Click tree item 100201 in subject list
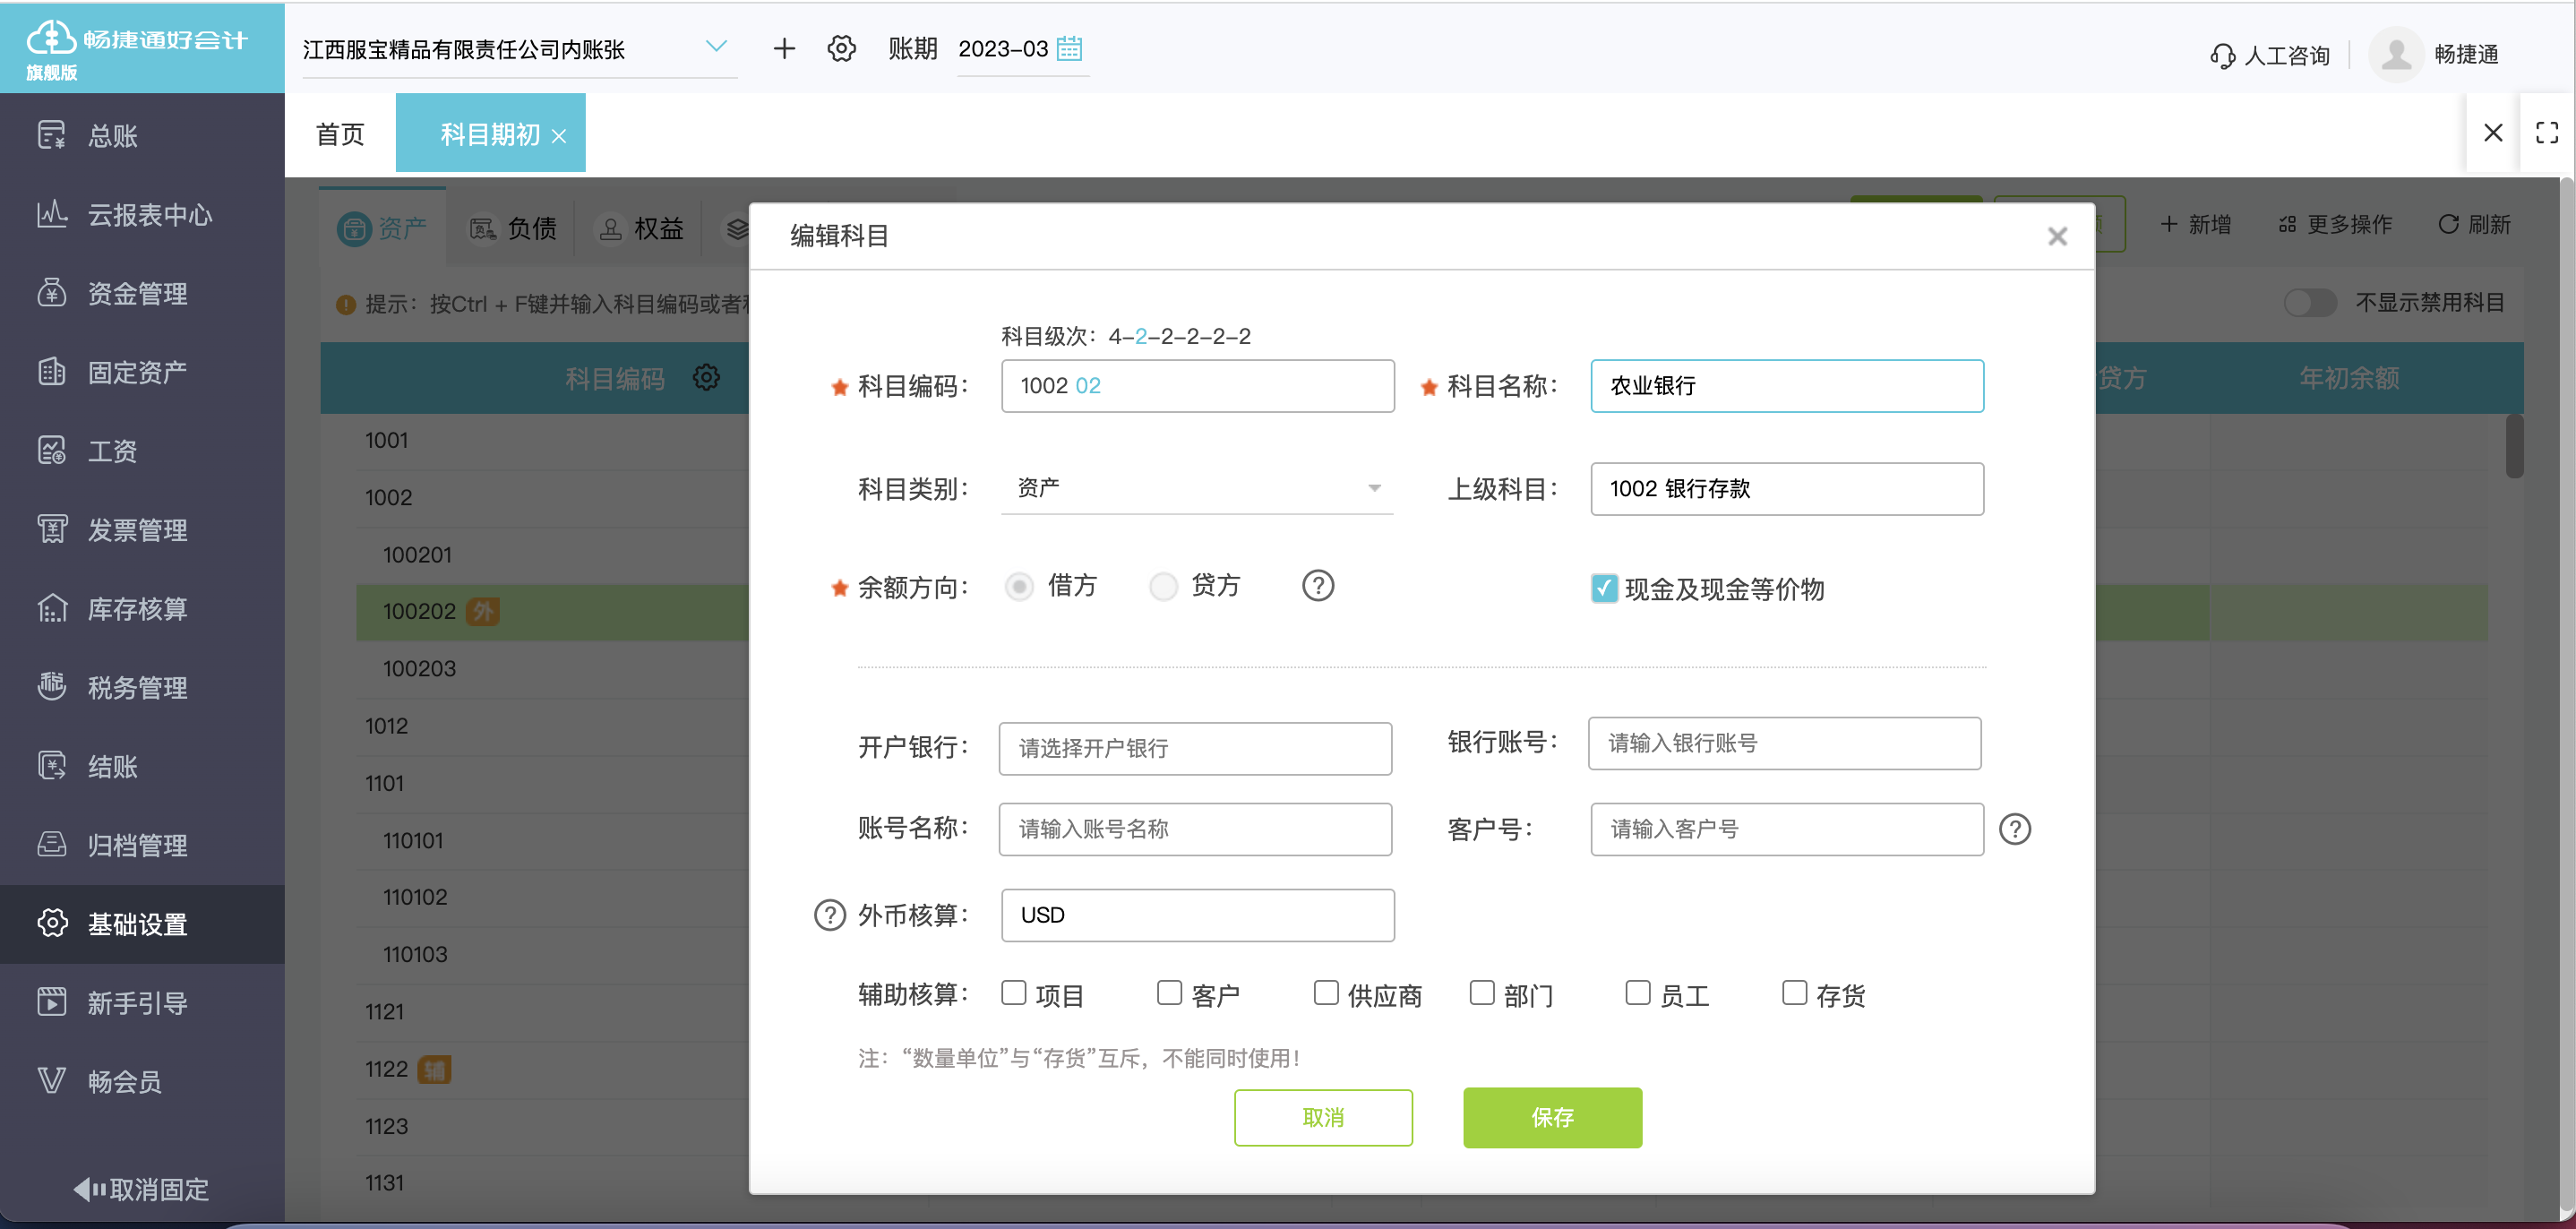The image size is (2576, 1229). (414, 554)
